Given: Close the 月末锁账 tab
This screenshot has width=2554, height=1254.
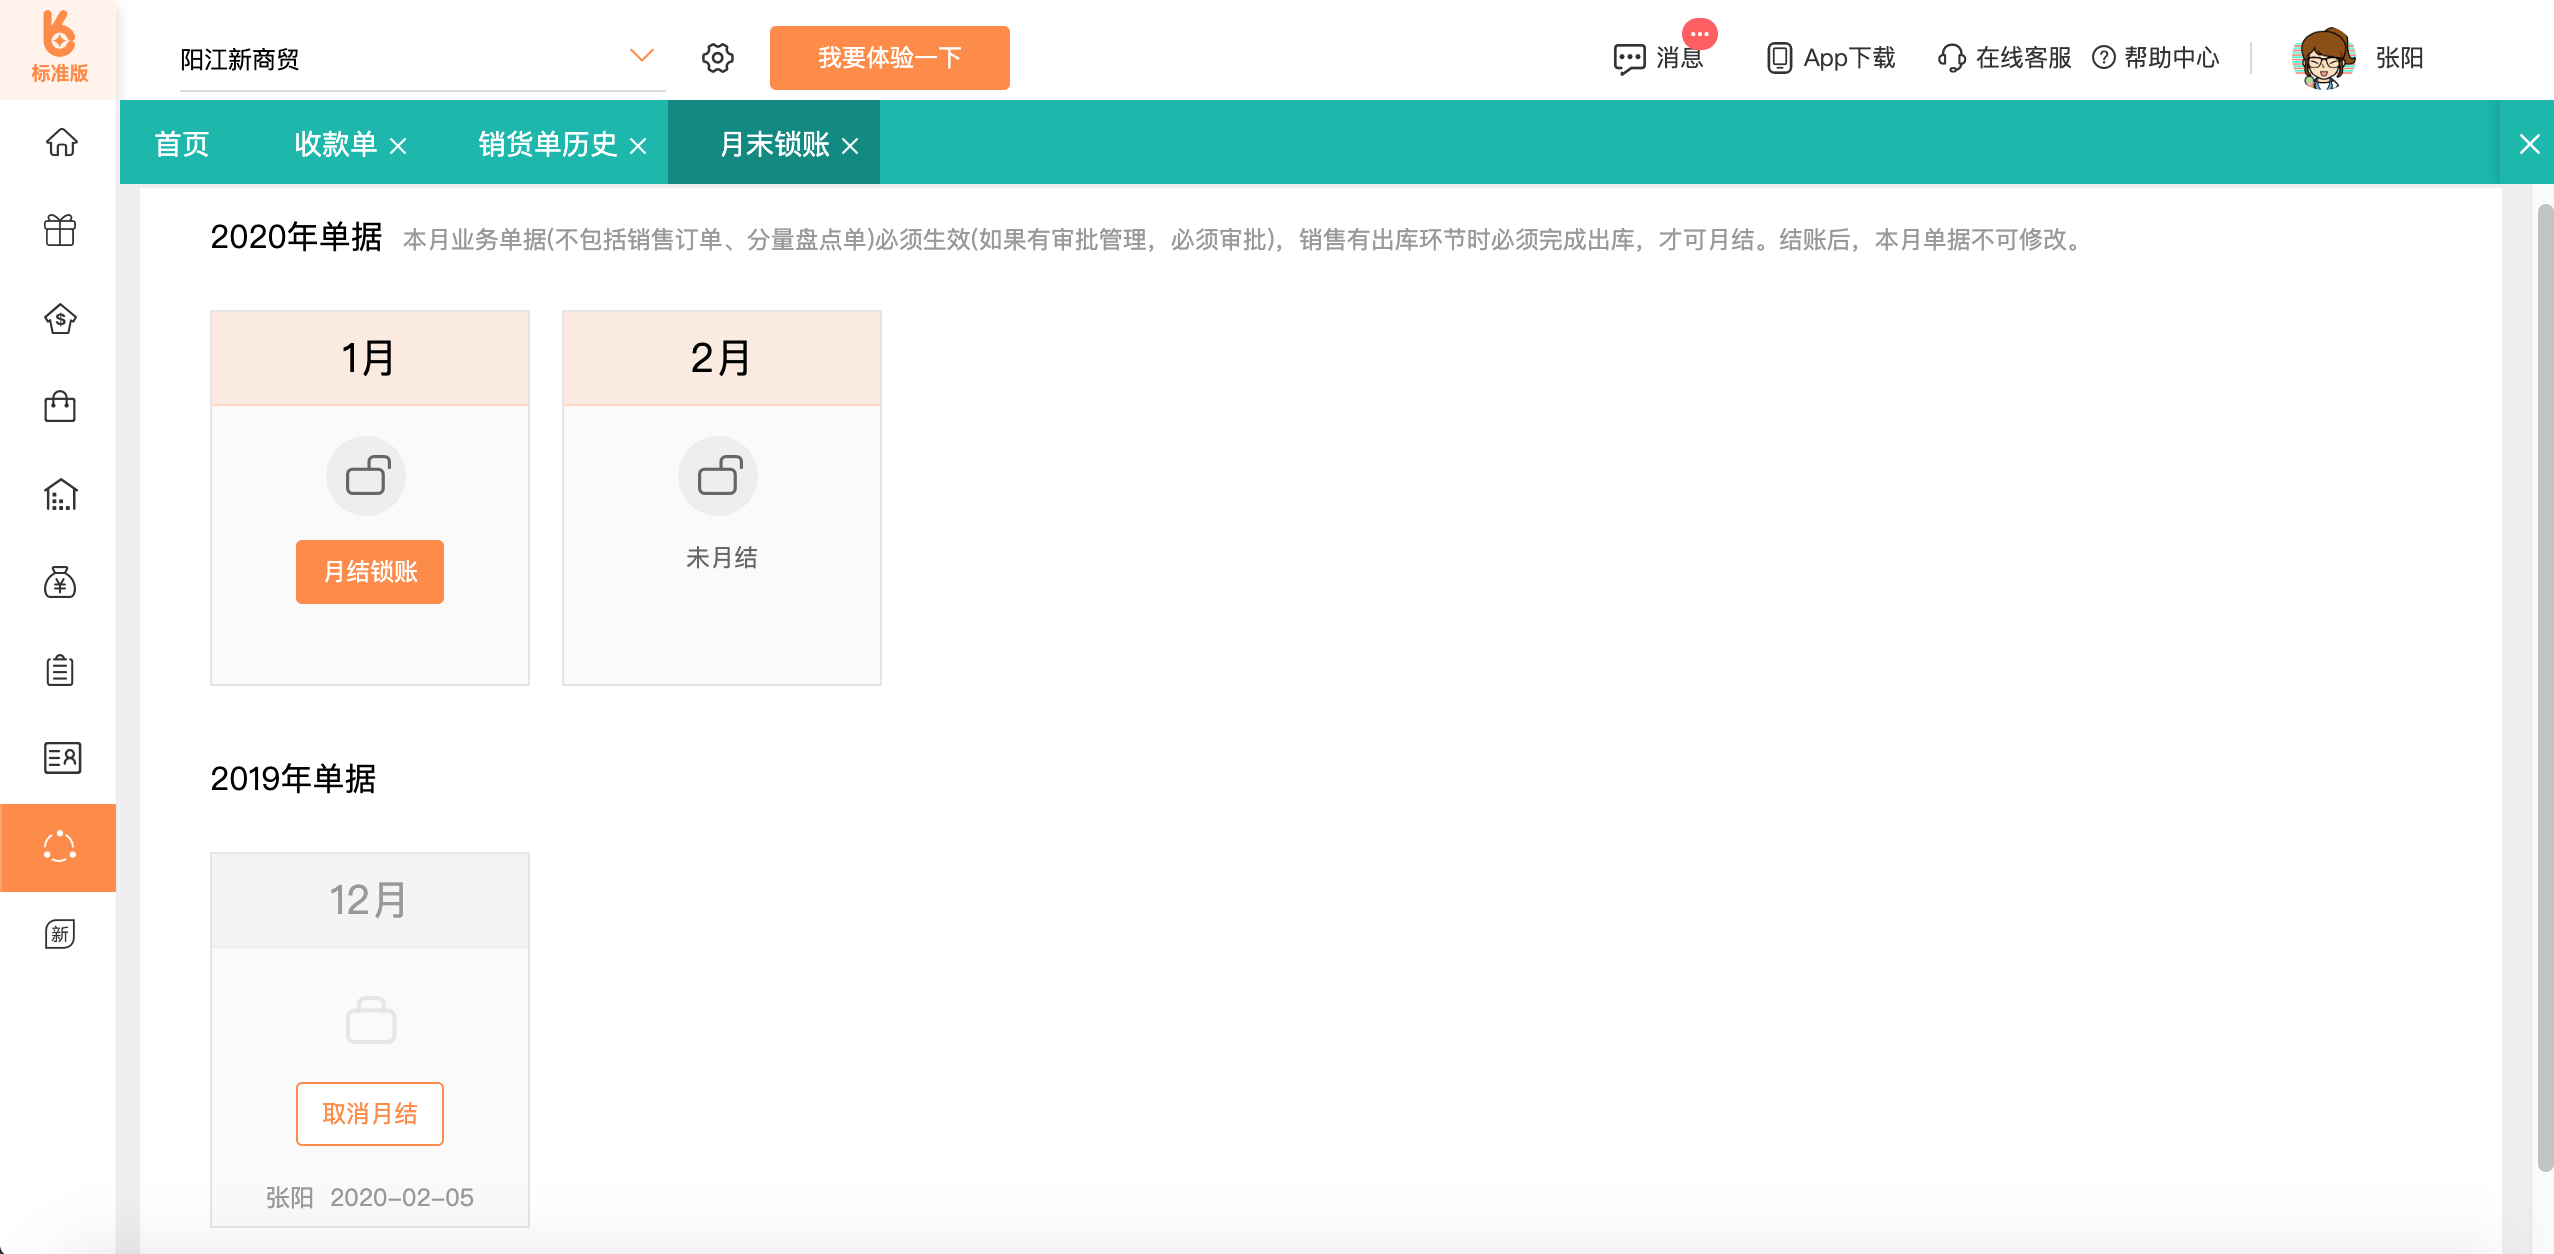Looking at the screenshot, I should point(855,143).
